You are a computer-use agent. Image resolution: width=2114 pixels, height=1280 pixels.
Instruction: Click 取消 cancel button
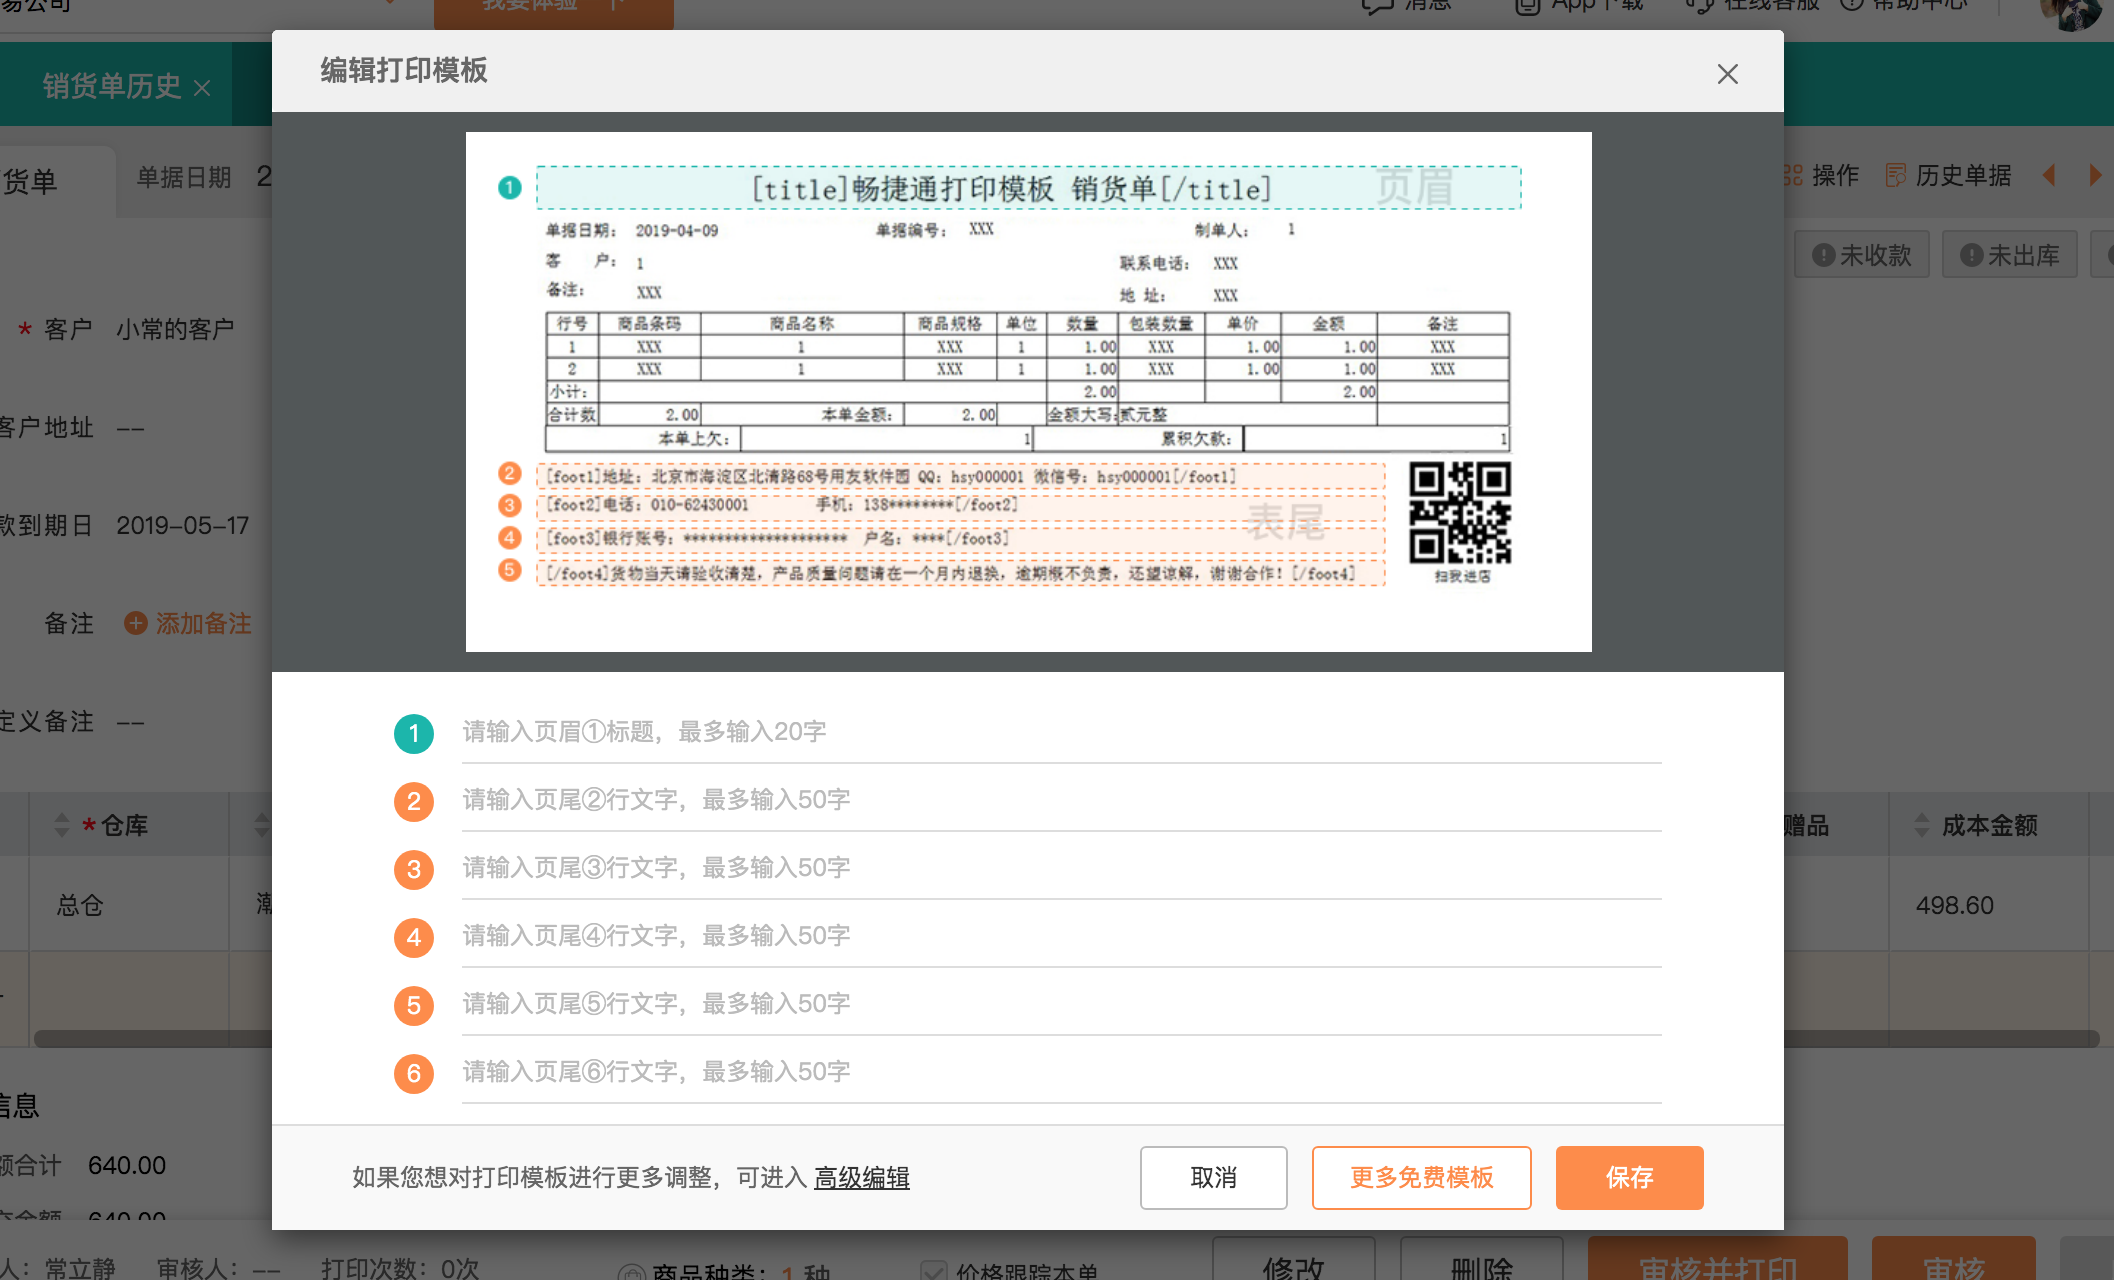click(x=1216, y=1177)
